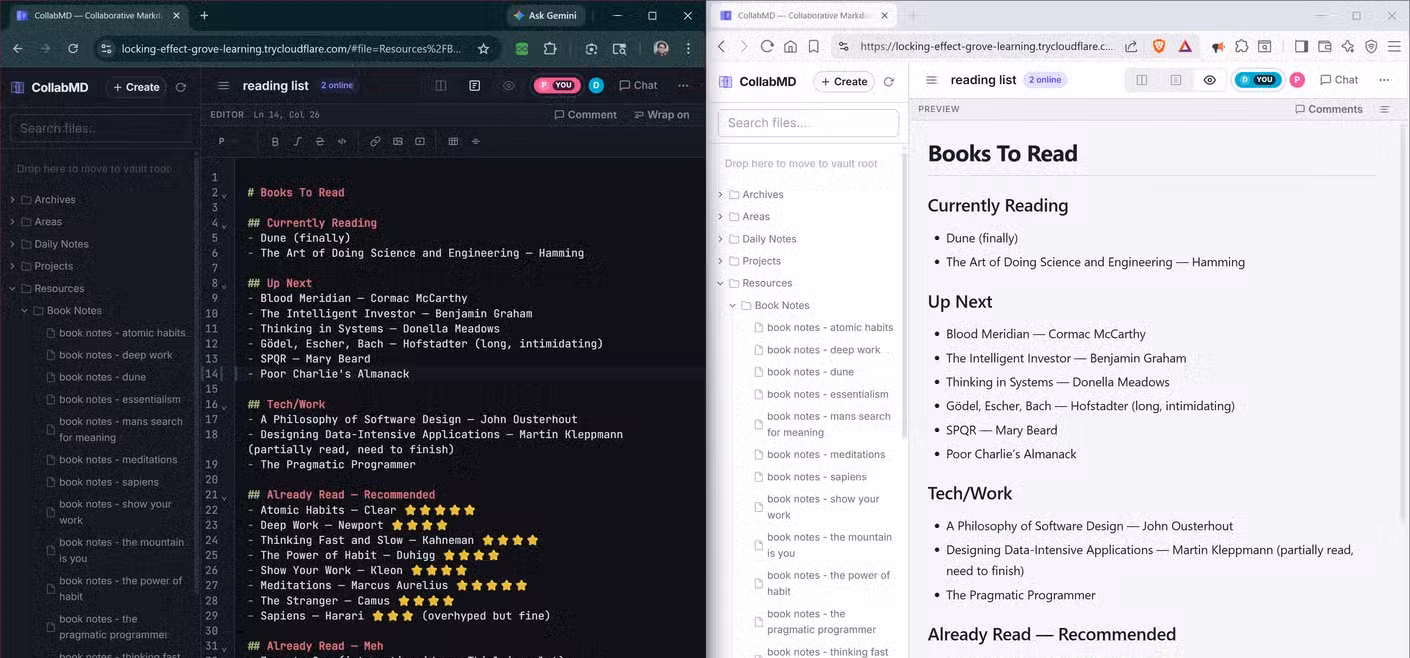1410x658 pixels.
Task: Insert an image via the editor toolbar
Action: tap(397, 142)
